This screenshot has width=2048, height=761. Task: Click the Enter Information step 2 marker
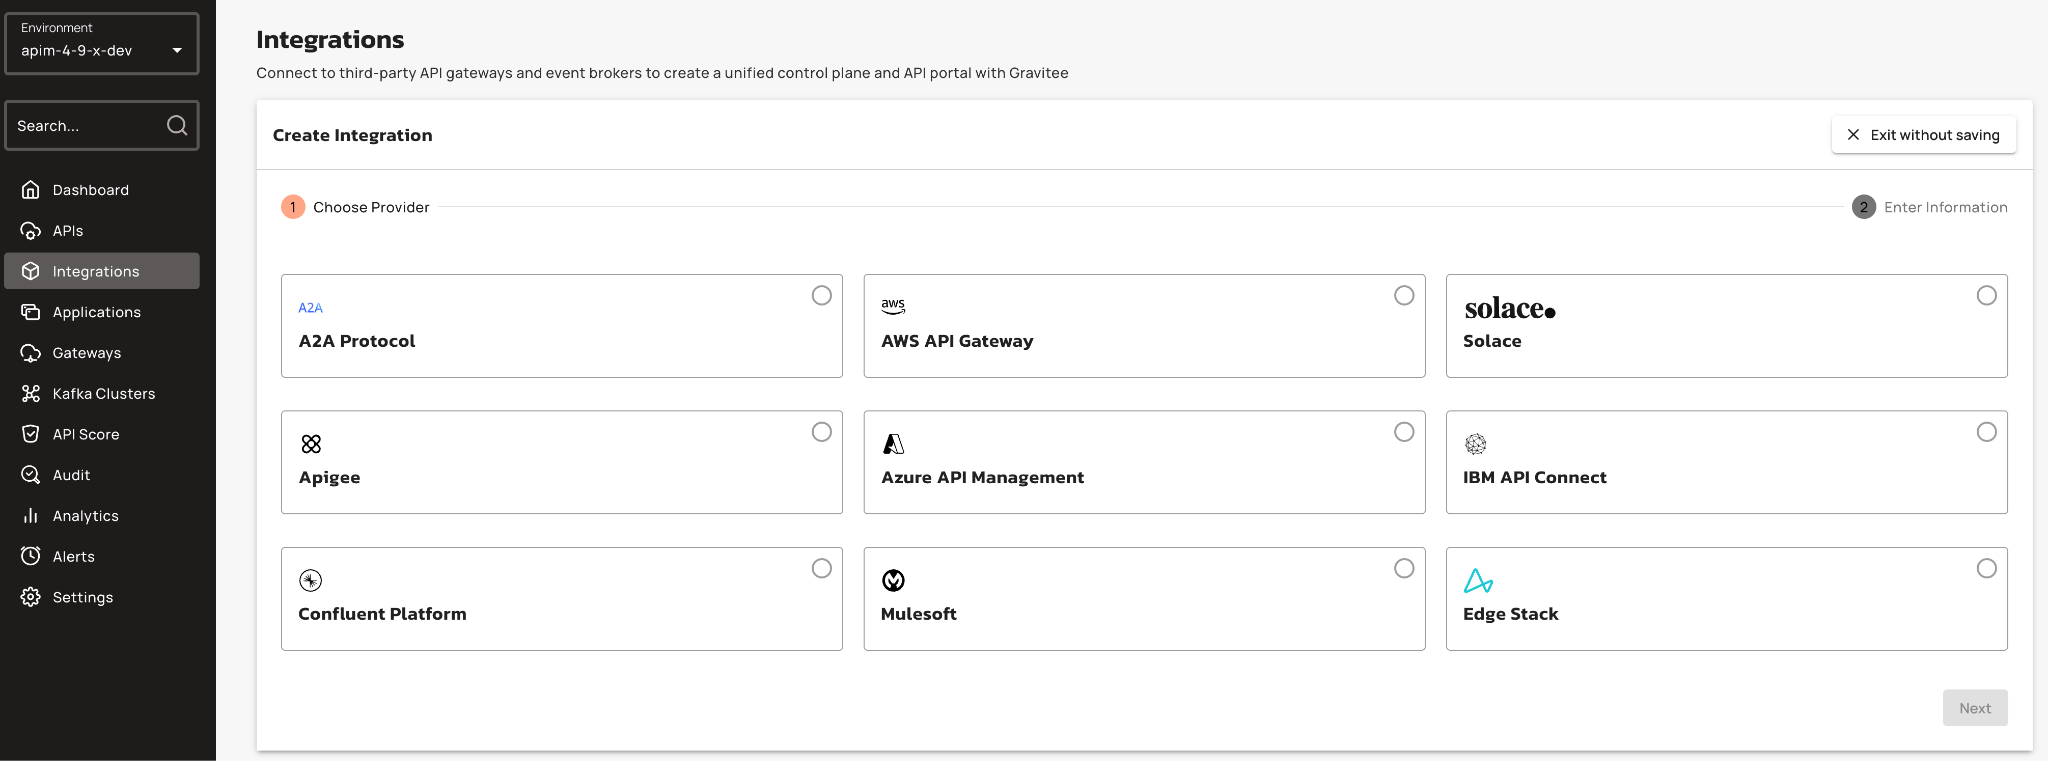click(x=1863, y=207)
